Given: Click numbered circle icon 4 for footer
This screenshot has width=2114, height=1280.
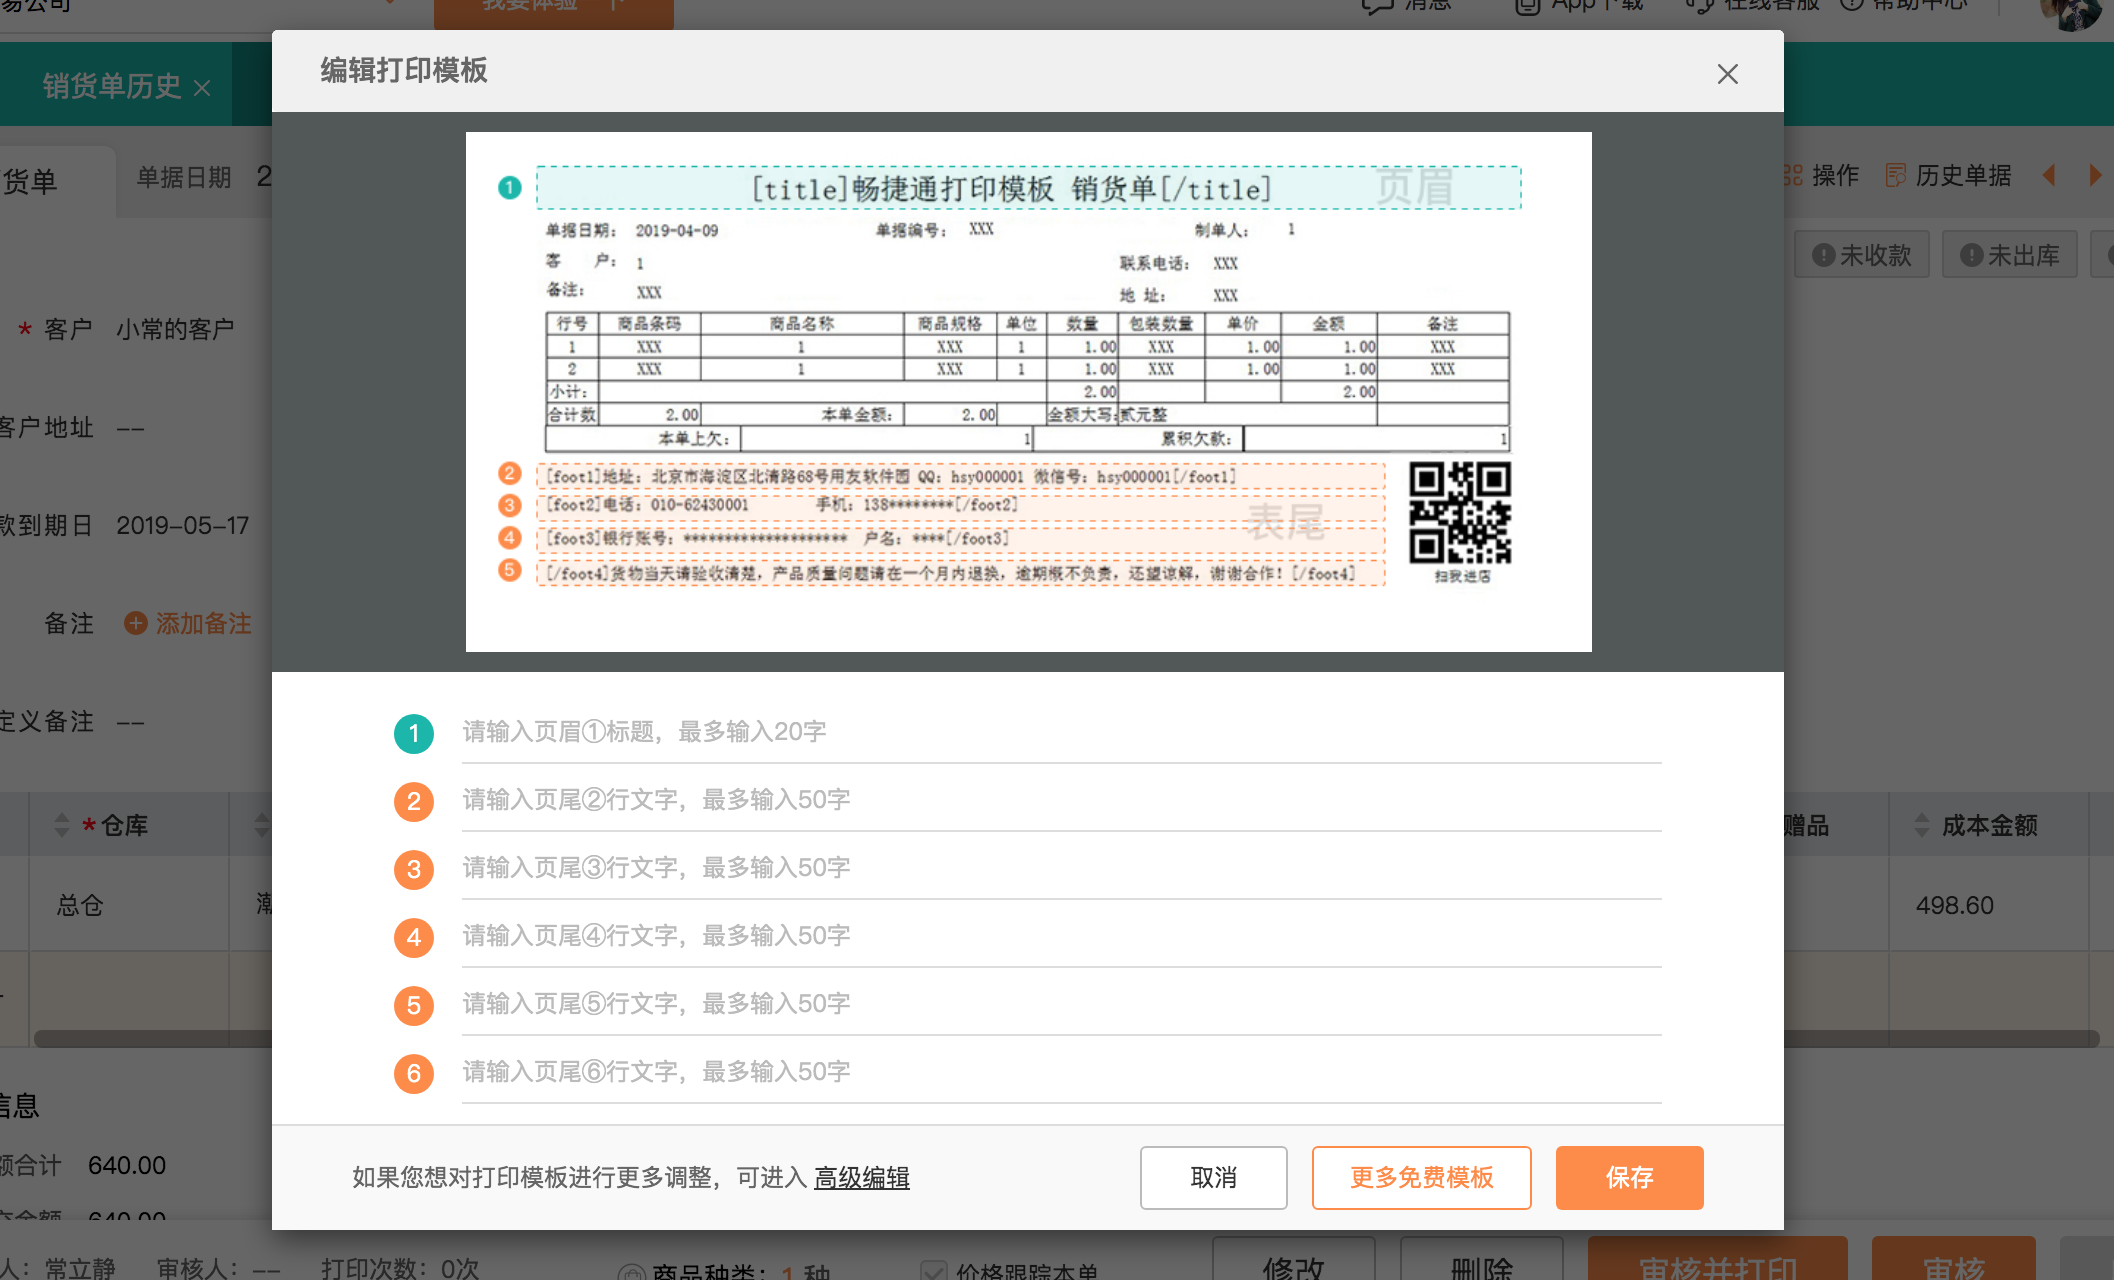Looking at the screenshot, I should [x=418, y=934].
